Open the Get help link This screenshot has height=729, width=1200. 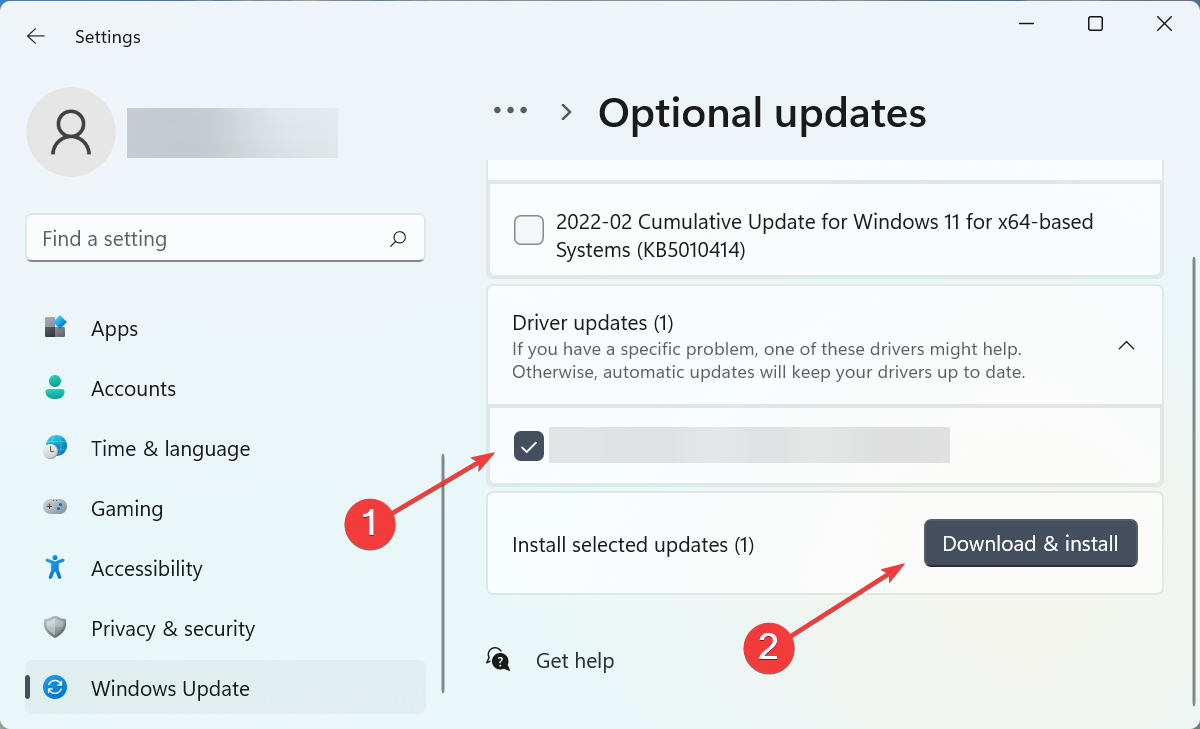pos(575,660)
